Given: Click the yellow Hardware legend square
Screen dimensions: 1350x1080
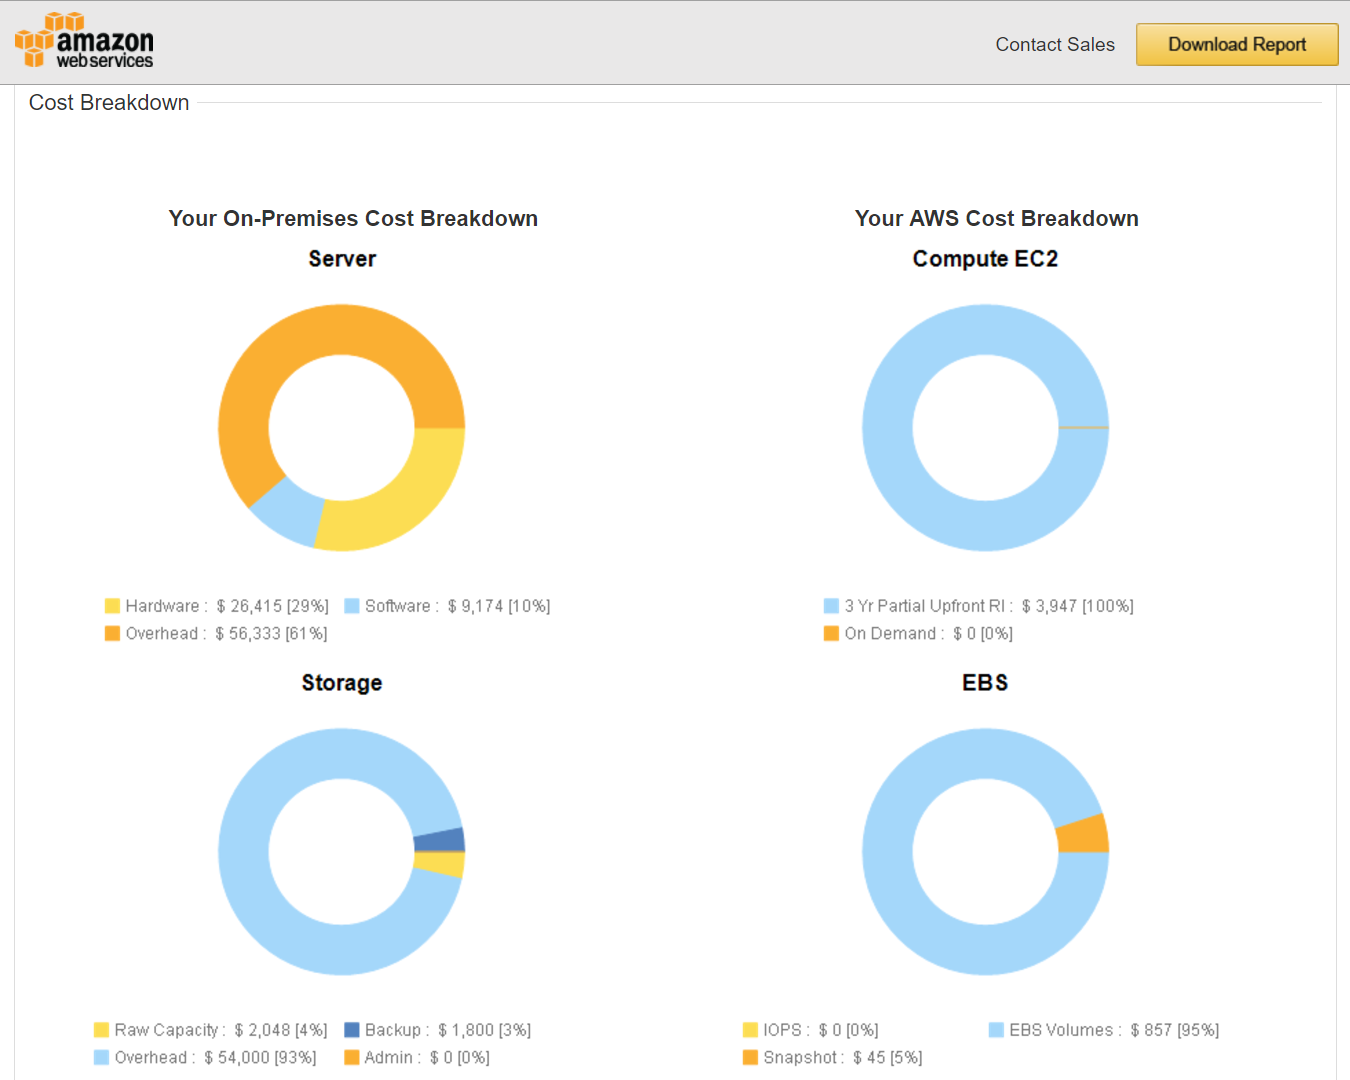Looking at the screenshot, I should point(112,606).
